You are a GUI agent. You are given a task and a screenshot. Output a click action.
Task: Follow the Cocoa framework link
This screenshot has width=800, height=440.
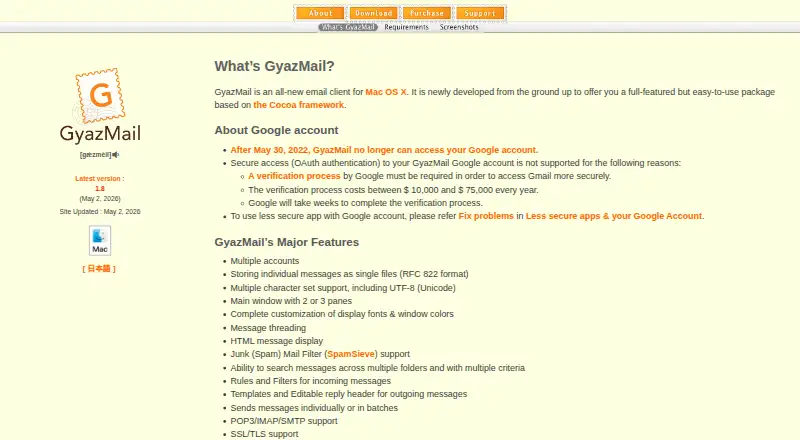click(298, 105)
